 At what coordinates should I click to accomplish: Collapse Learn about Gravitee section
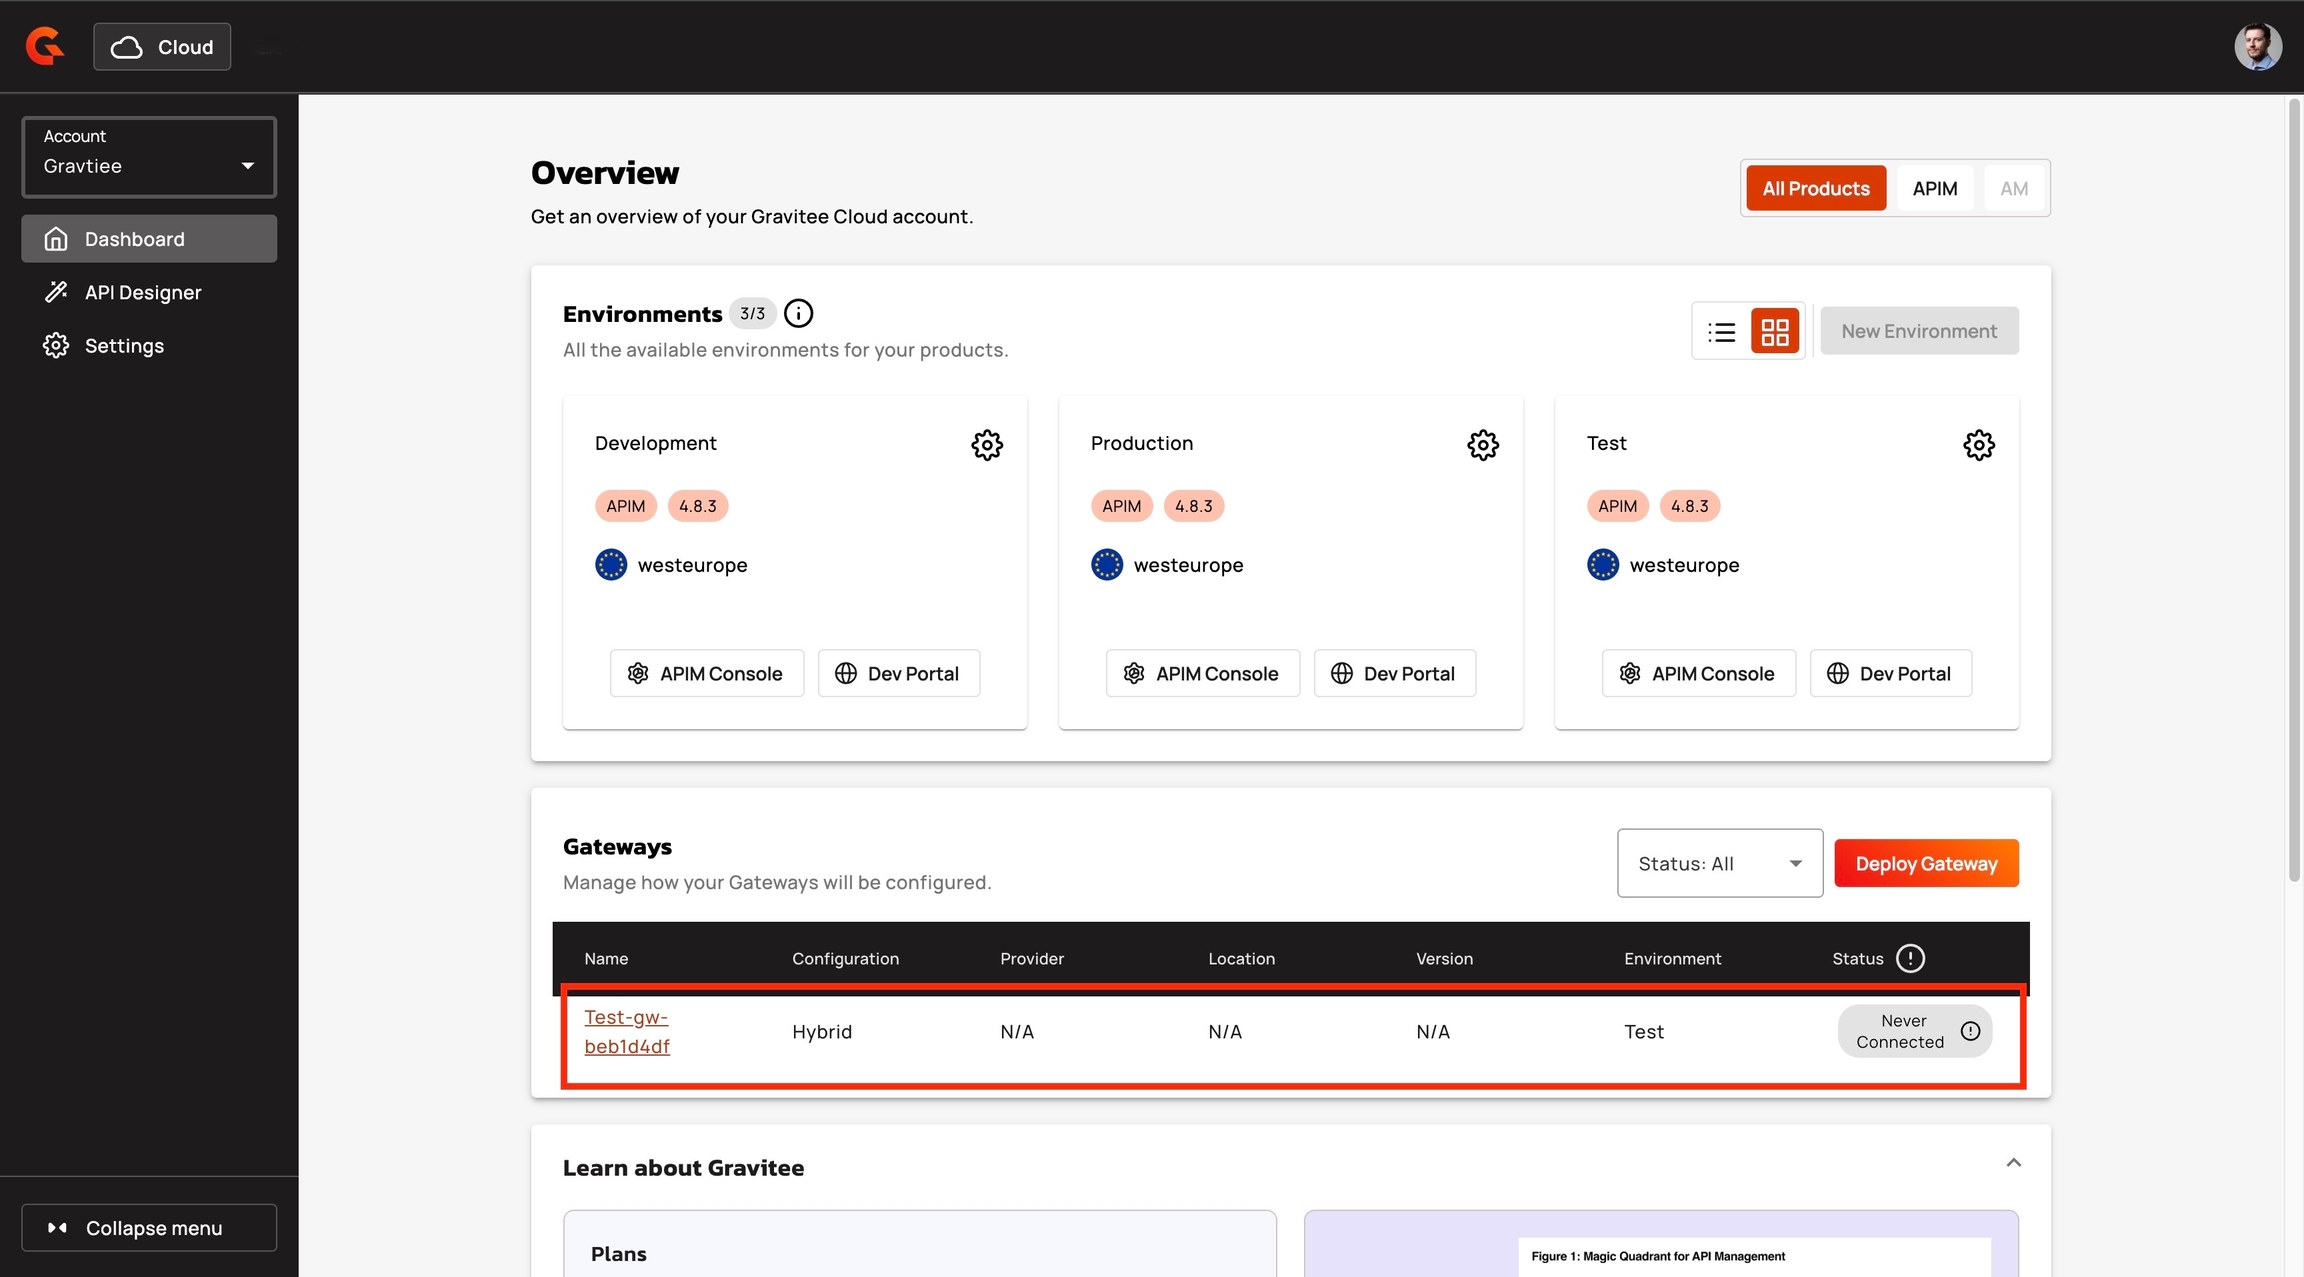2013,1162
